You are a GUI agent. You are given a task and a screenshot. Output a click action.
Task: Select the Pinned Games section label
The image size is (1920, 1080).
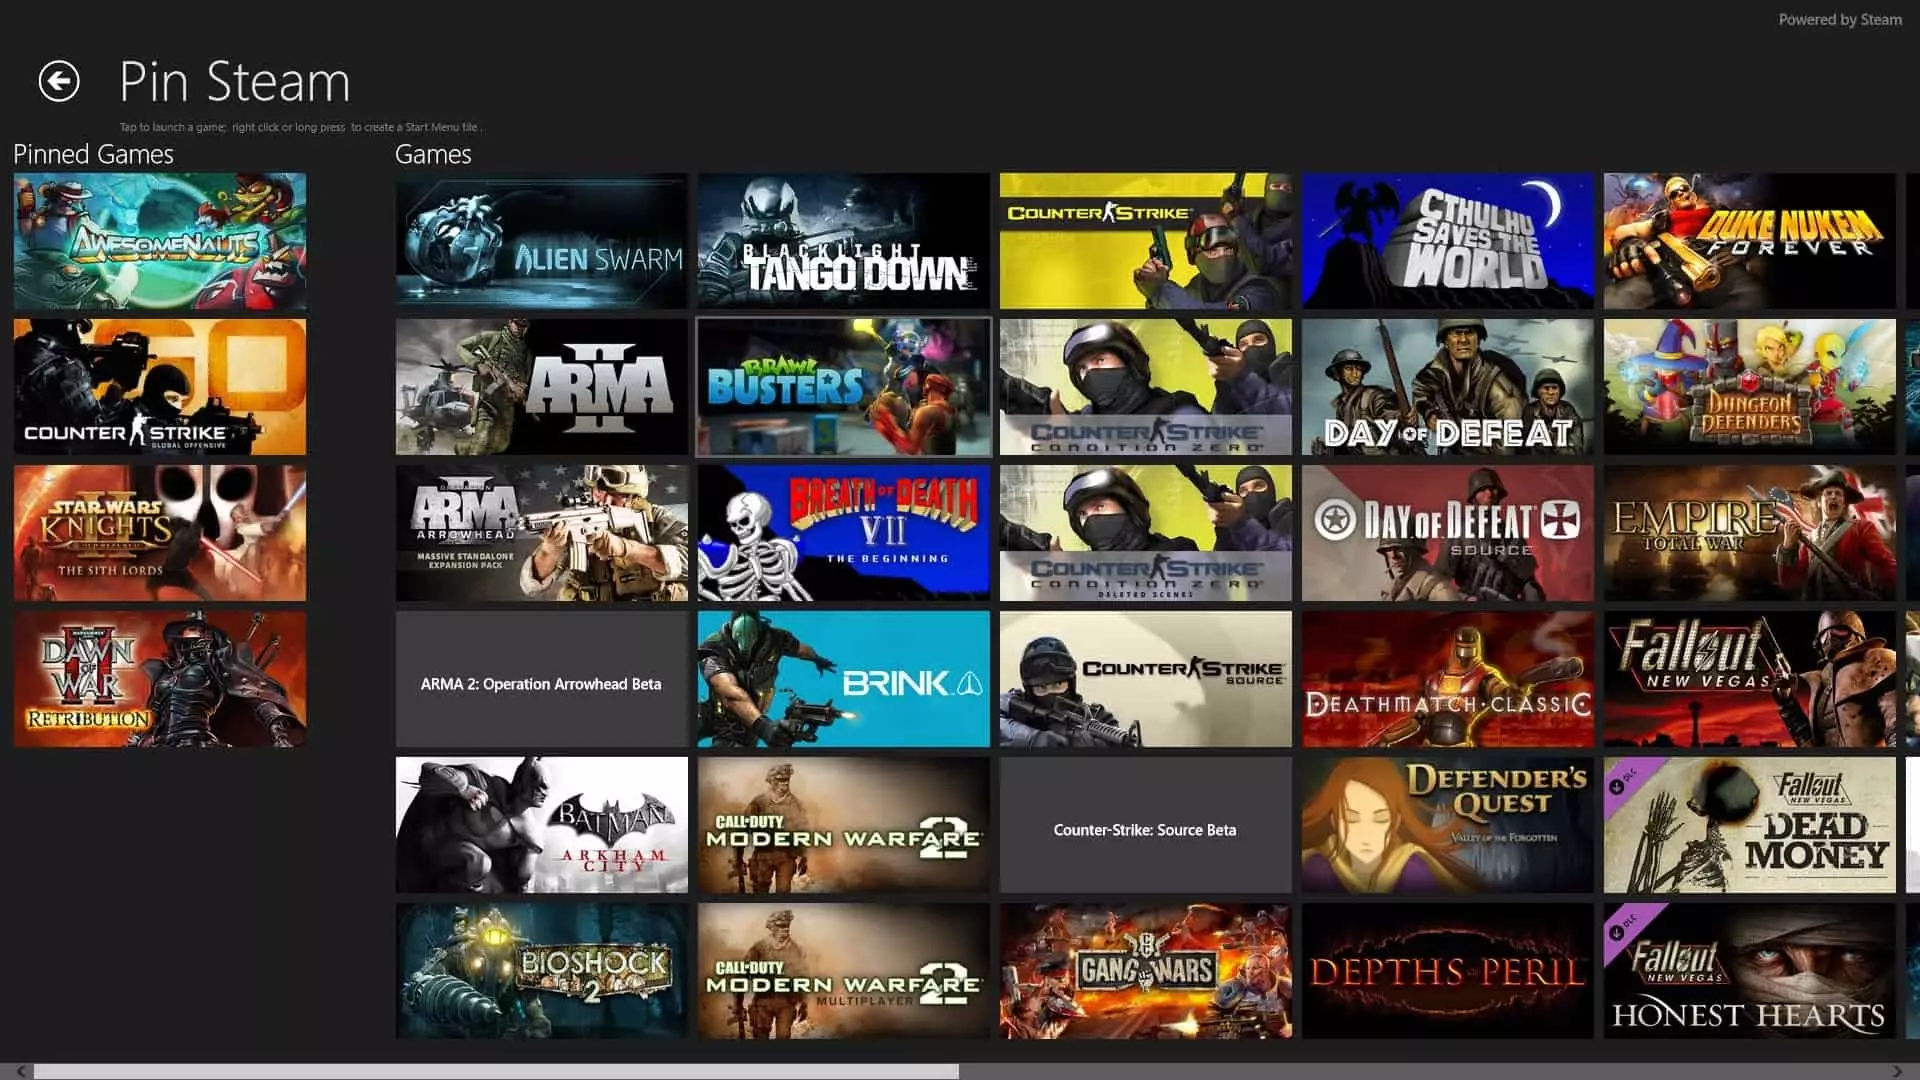tap(92, 154)
